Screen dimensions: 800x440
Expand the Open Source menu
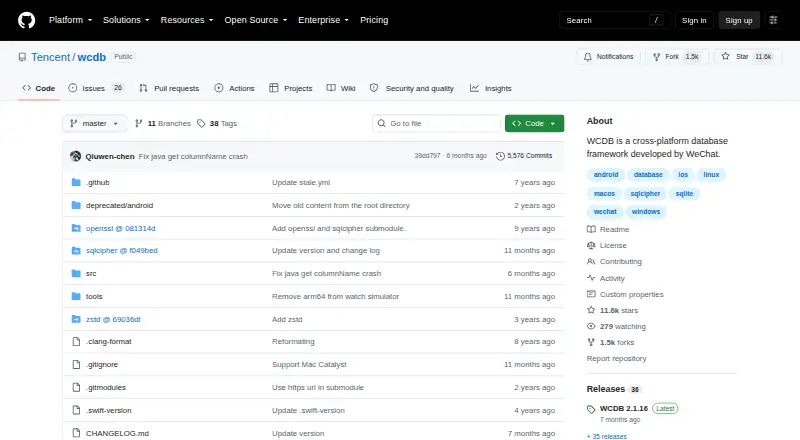[x=256, y=20]
